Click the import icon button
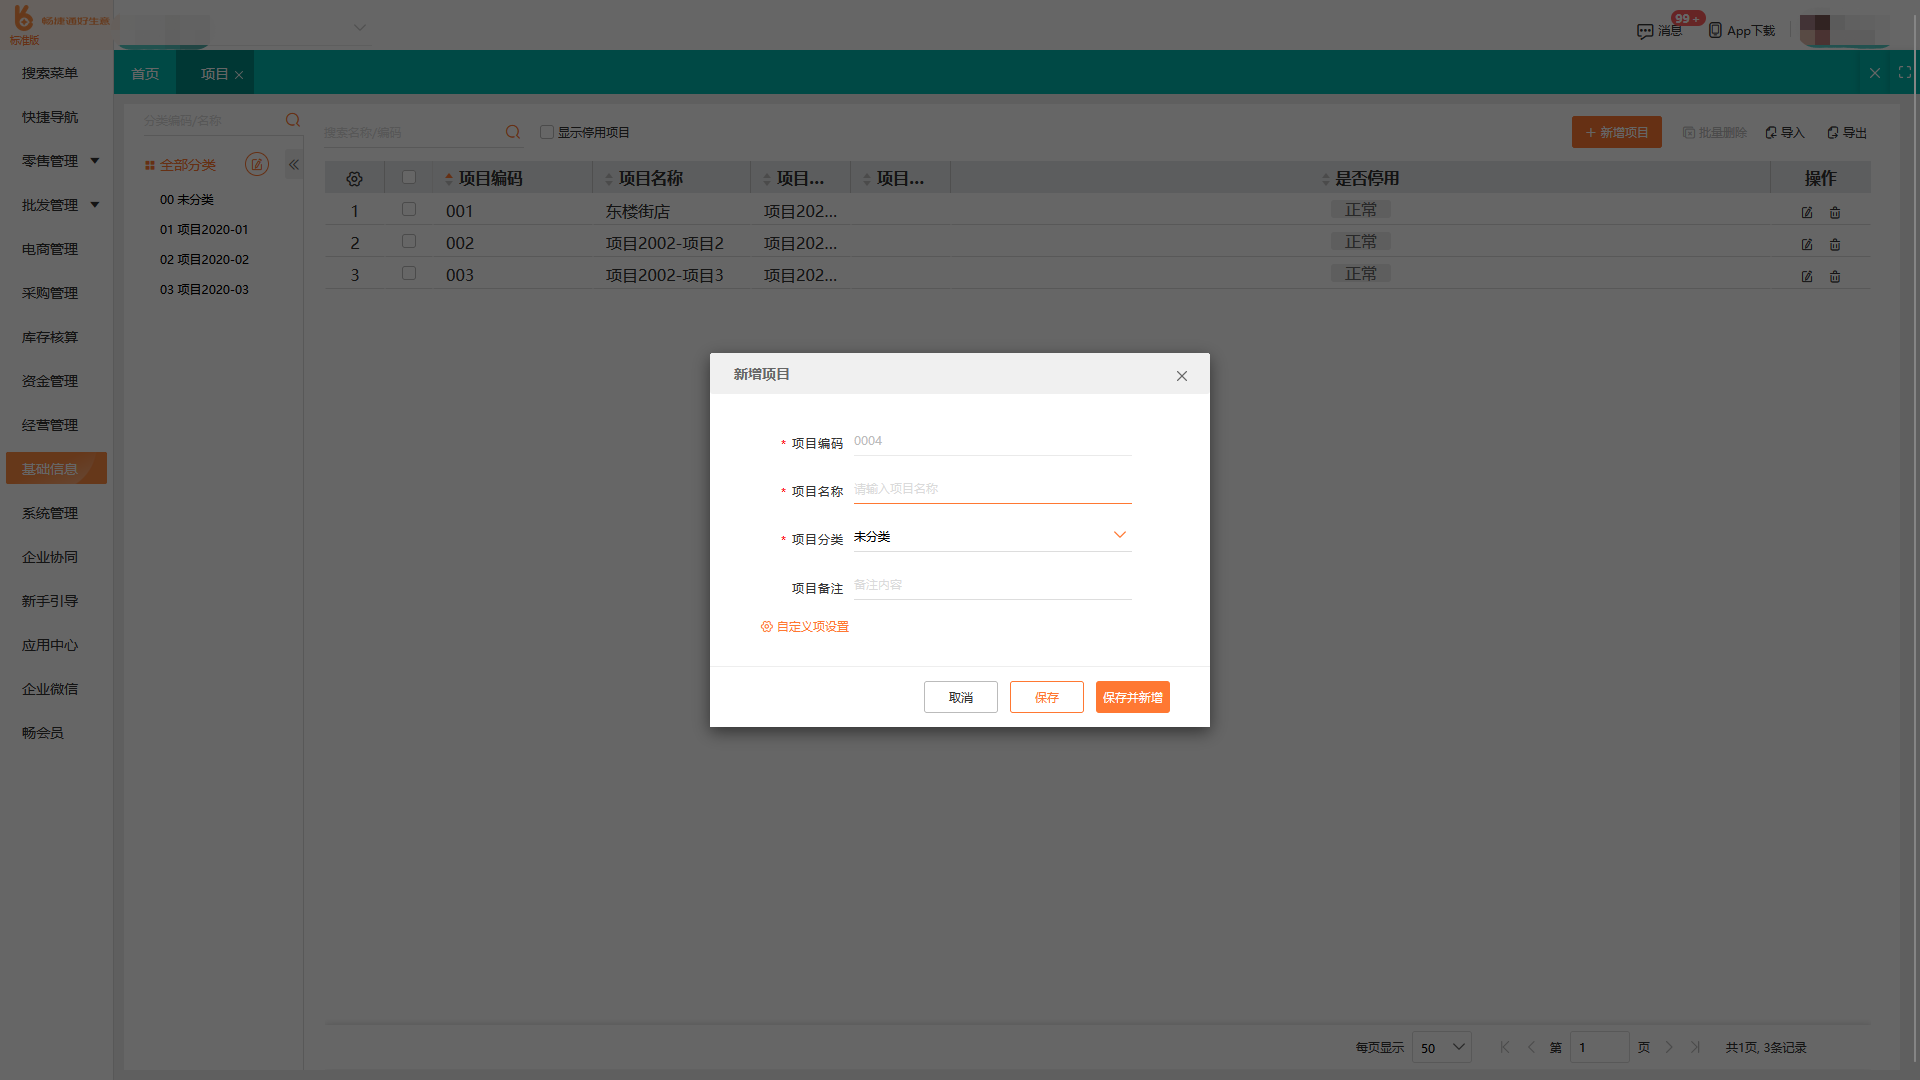 [1785, 131]
